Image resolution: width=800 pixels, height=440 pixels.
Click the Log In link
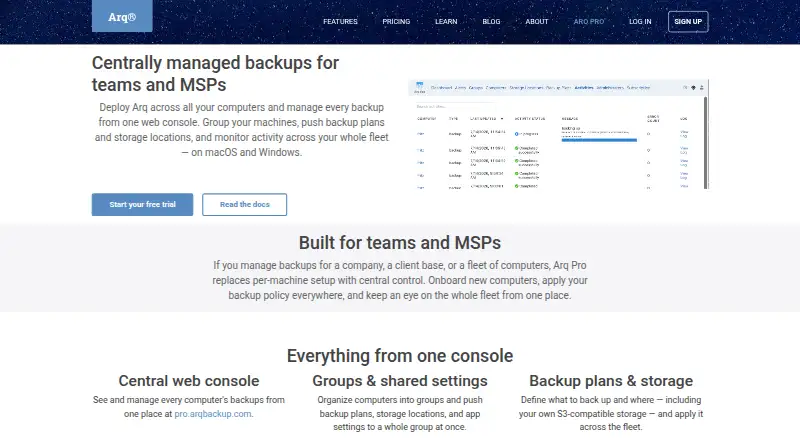640,21
